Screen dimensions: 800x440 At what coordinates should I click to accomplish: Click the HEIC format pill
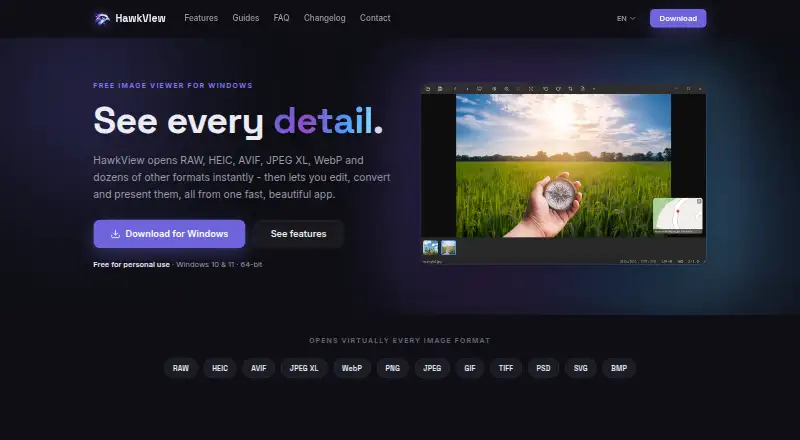tap(220, 368)
